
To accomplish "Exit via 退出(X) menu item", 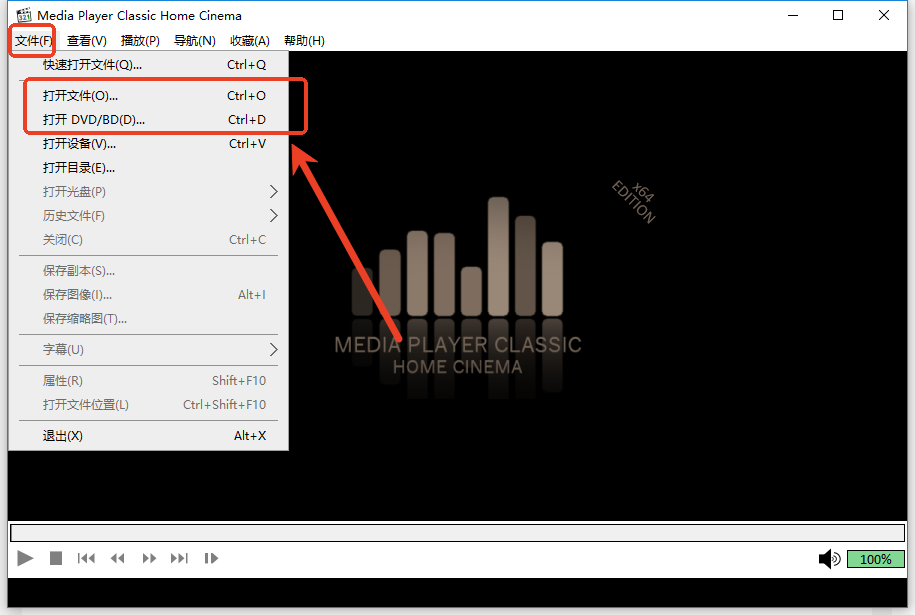I will pos(63,436).
